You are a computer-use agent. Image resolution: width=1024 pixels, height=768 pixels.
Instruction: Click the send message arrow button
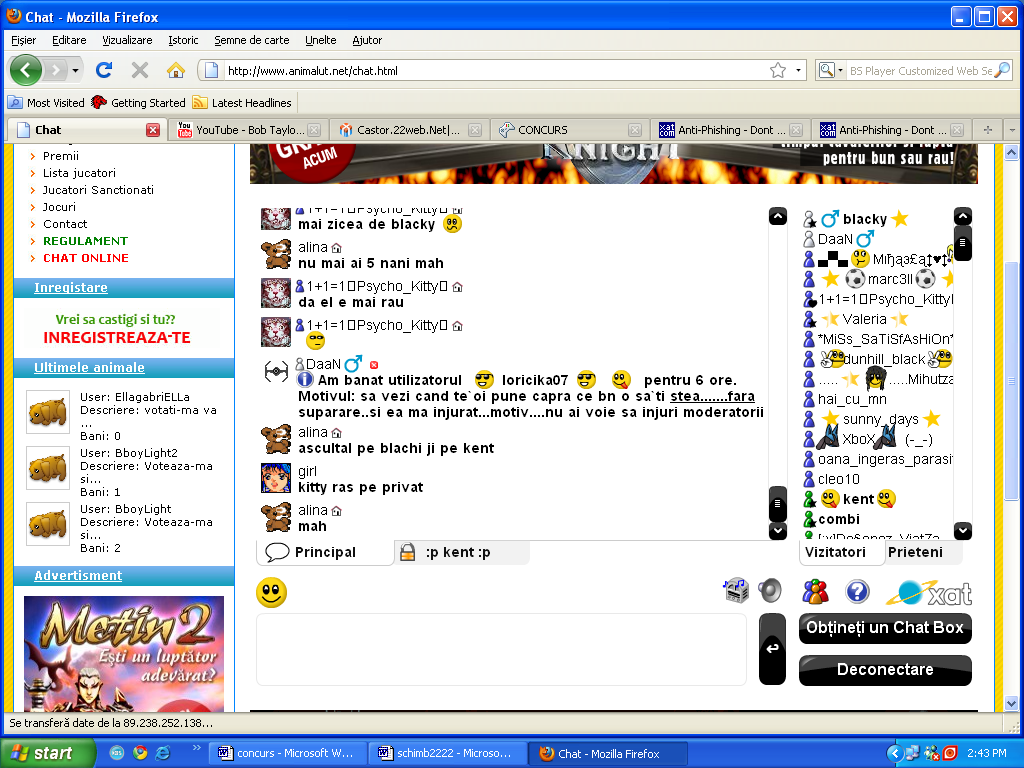772,649
